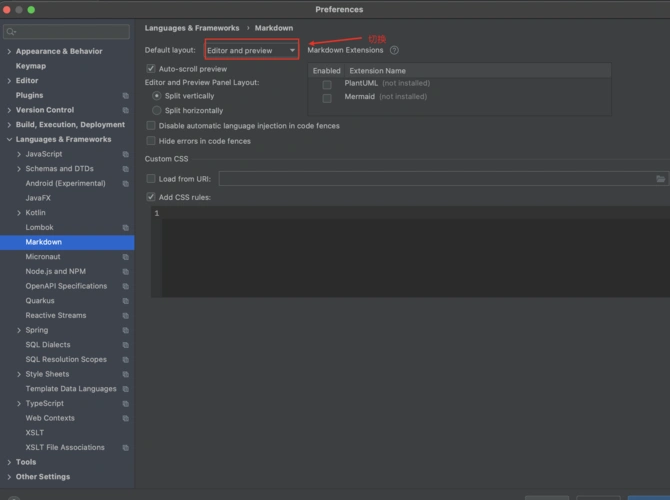Disable the Auto-scroll preview checkbox
Screen dimensions: 670x500
pyautogui.click(x=151, y=69)
